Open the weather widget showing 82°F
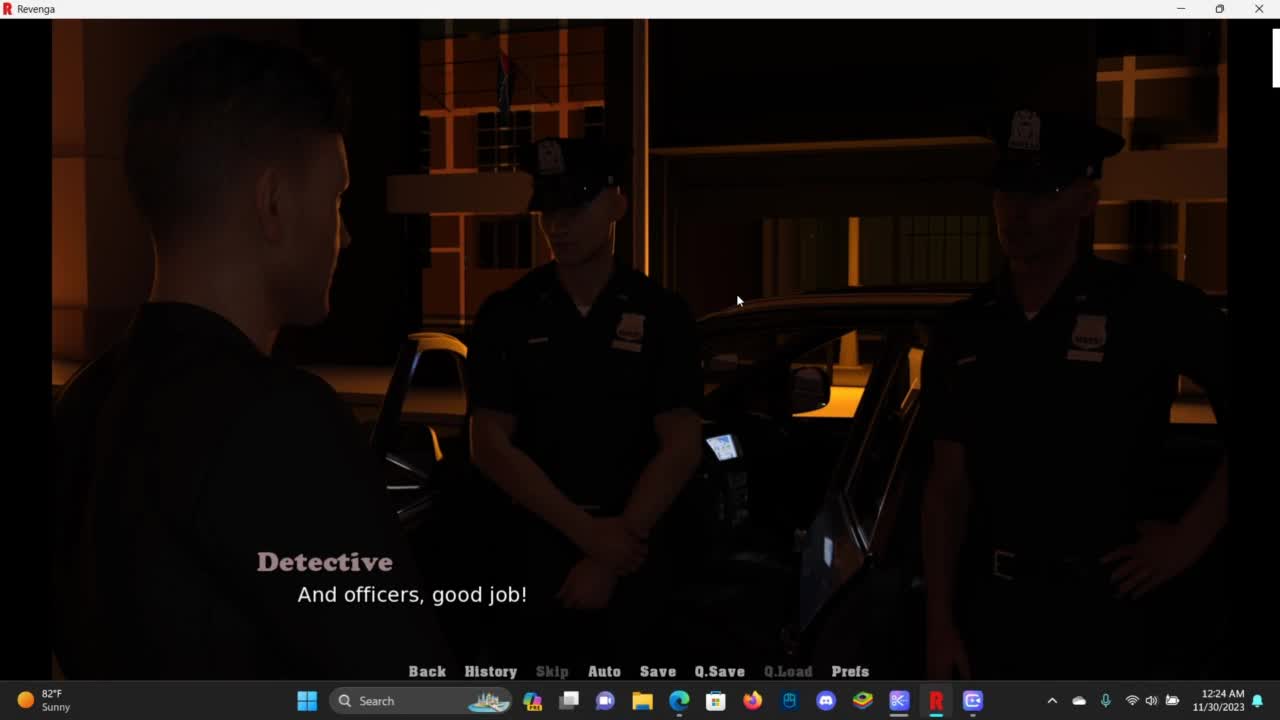This screenshot has height=720, width=1280. click(45, 700)
